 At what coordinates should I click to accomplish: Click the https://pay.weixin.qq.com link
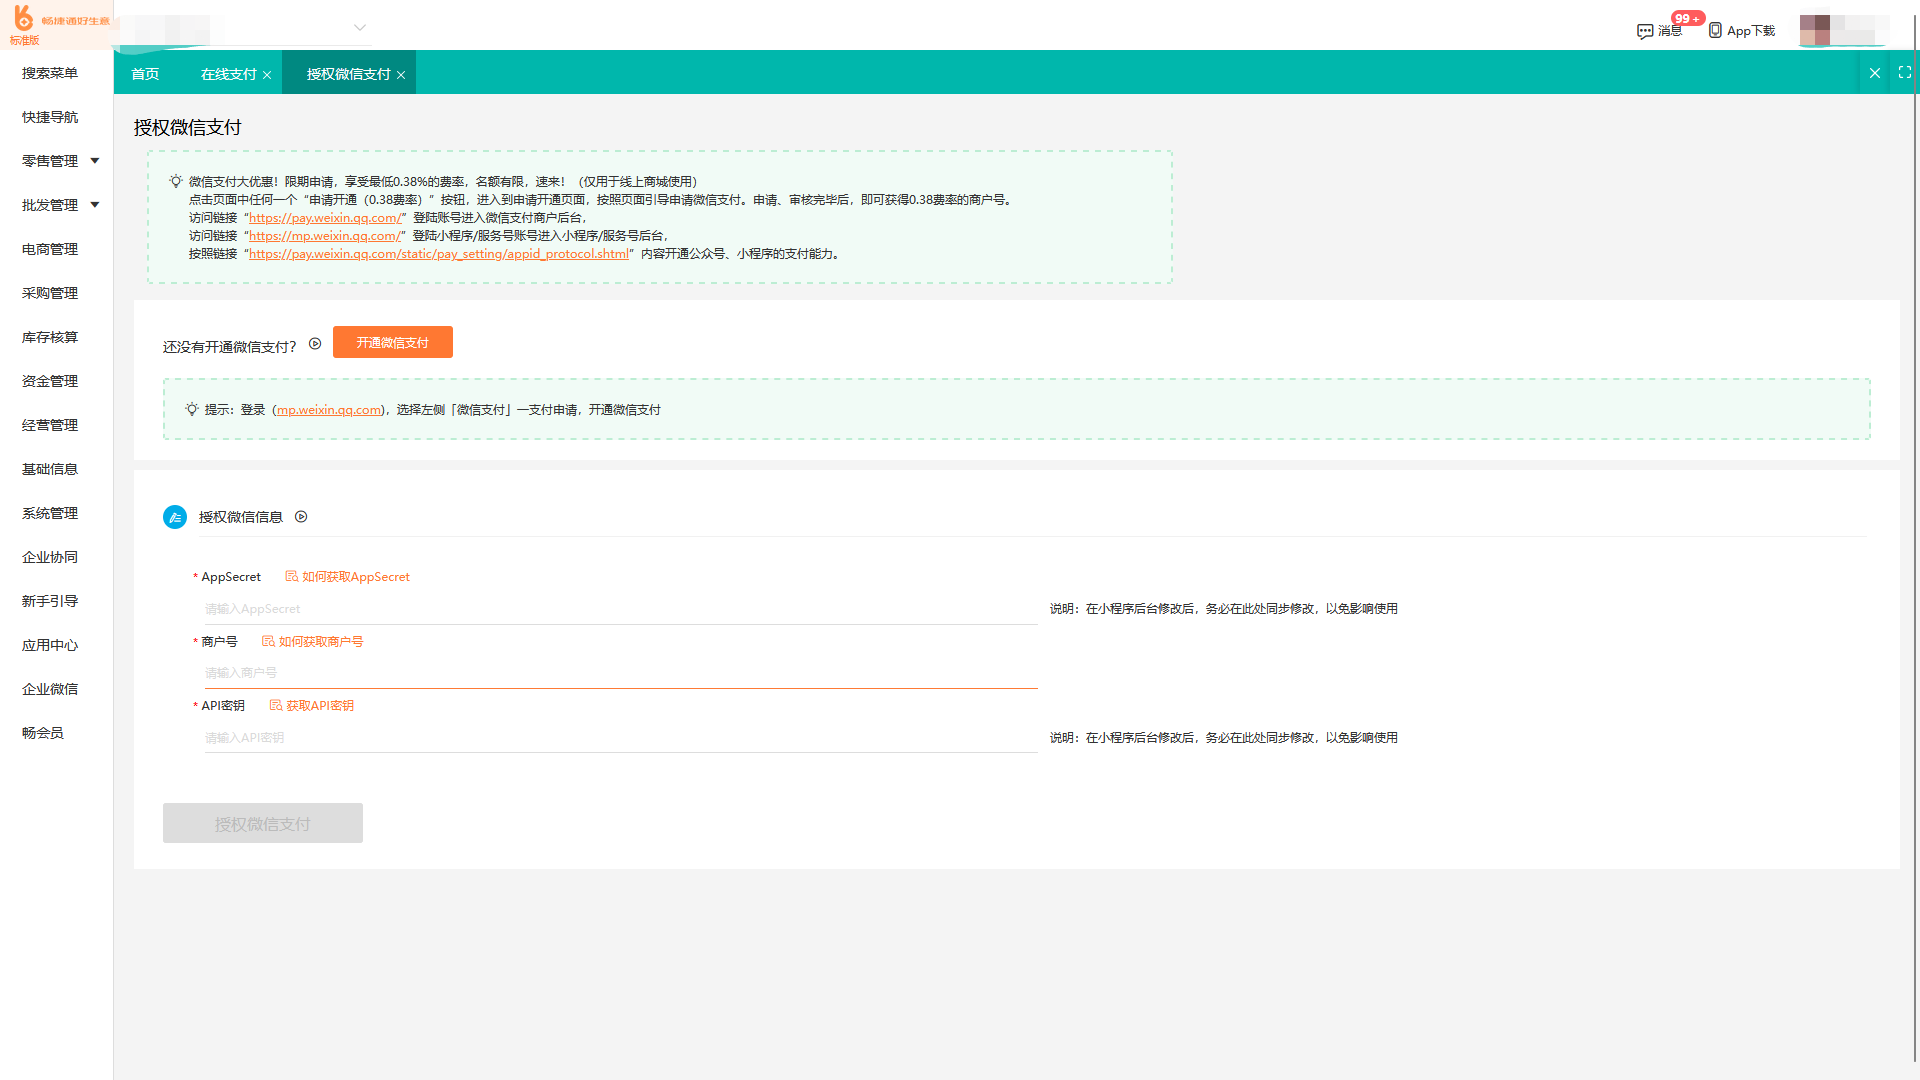coord(326,216)
